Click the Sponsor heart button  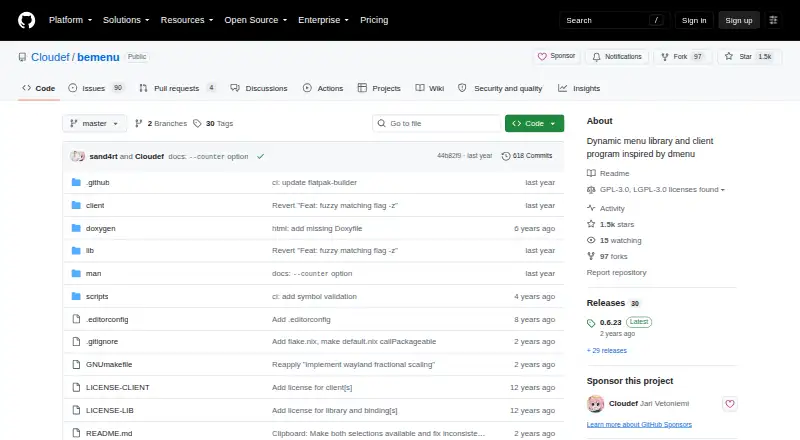pyautogui.click(x=557, y=57)
